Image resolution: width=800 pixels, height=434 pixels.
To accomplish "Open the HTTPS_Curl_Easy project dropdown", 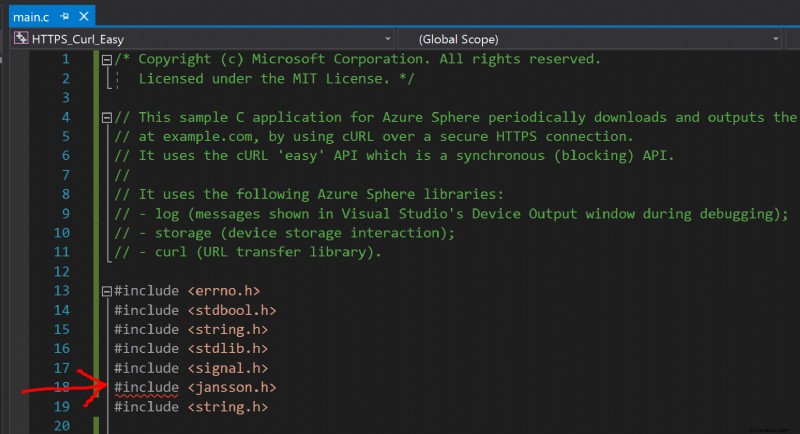I will [385, 39].
